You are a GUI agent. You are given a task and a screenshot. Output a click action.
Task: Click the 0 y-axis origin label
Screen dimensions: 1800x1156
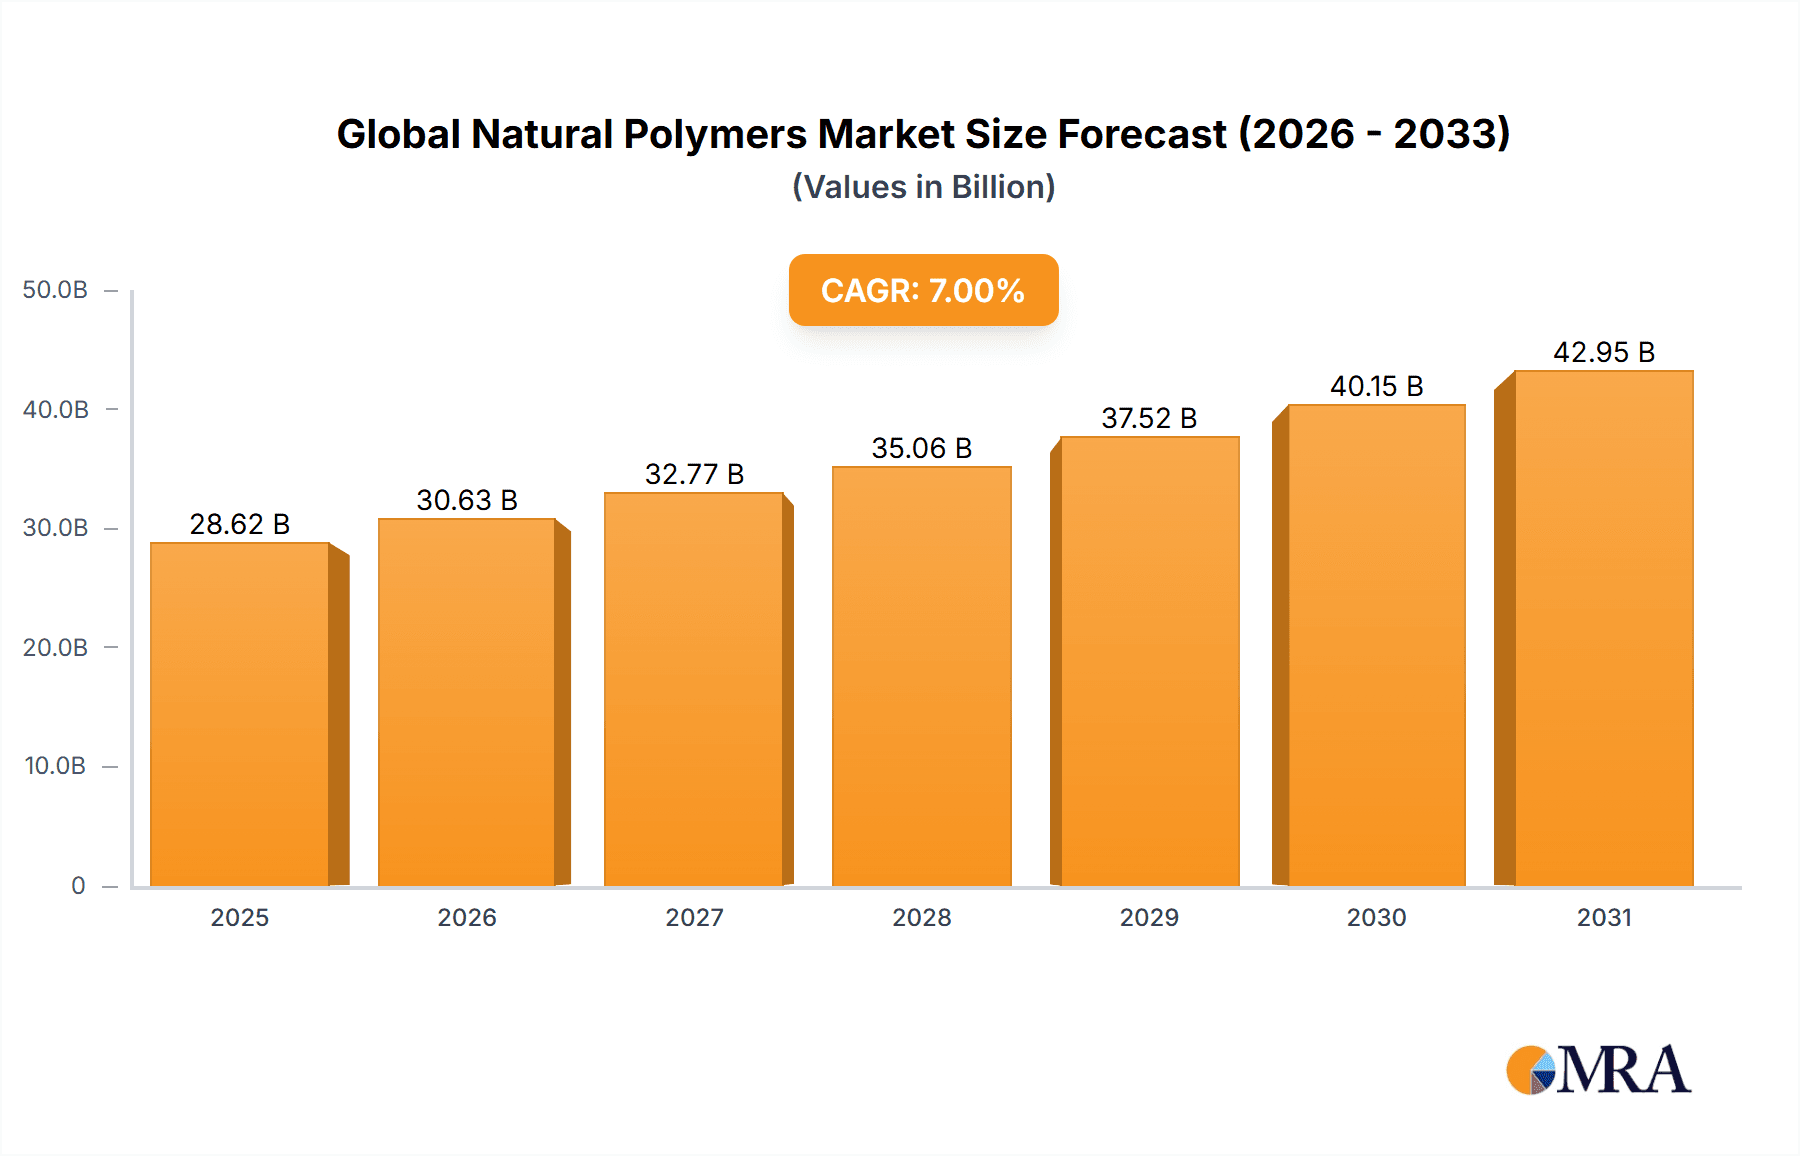coord(78,885)
